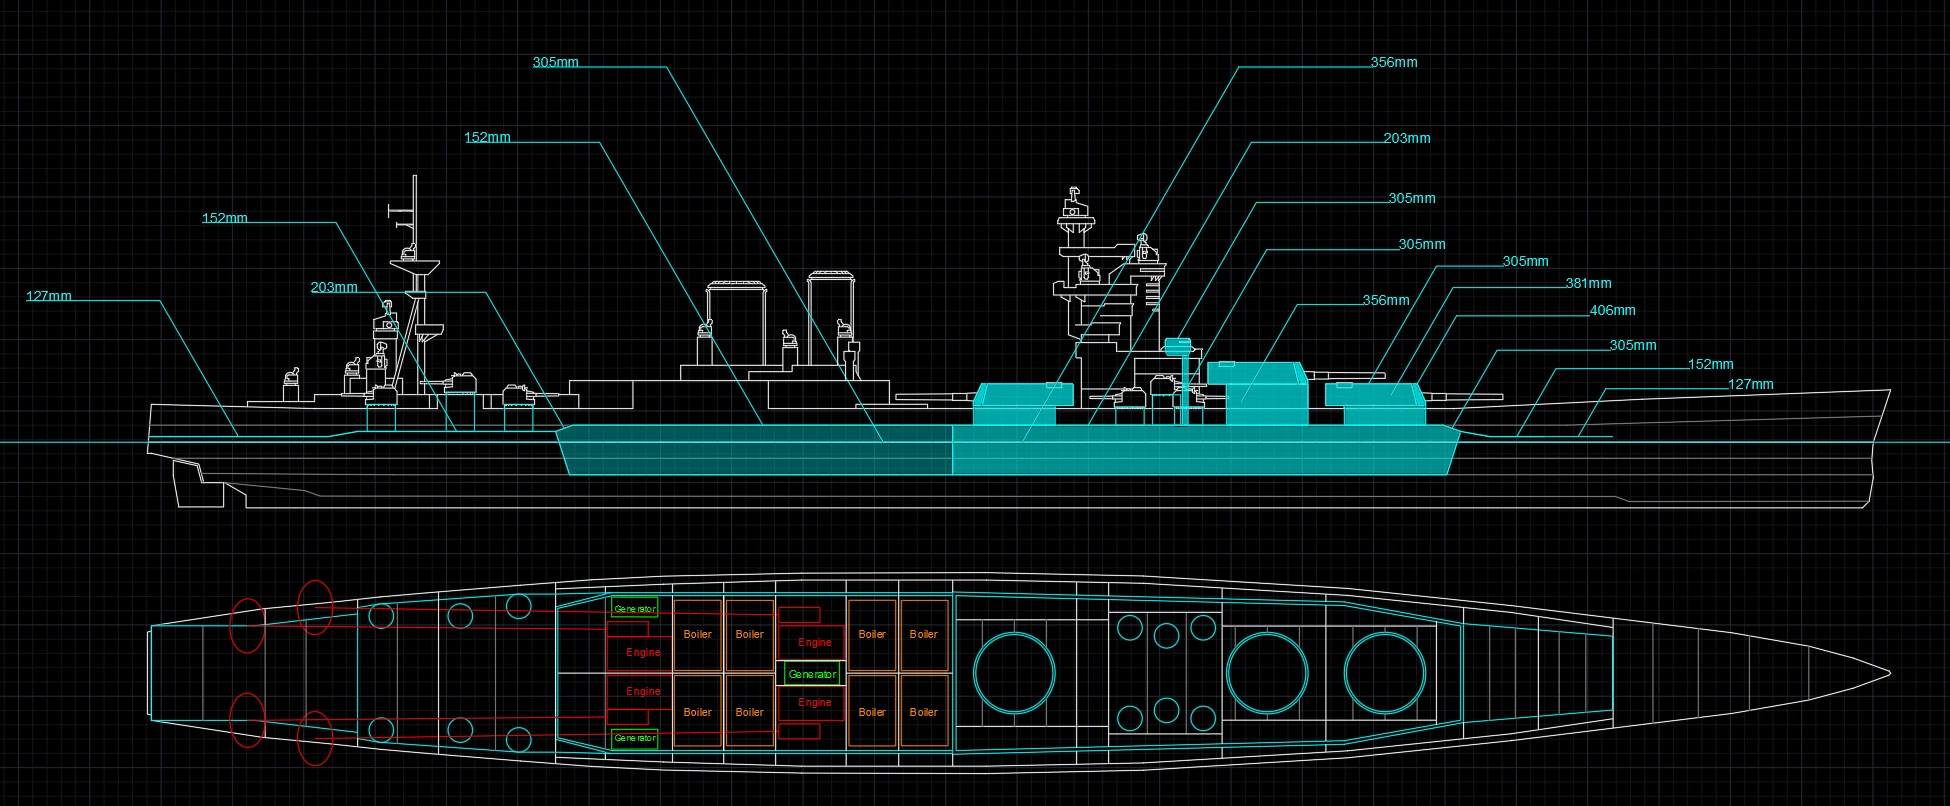This screenshot has height=806, width=1950.
Task: Click the 381mm armor thickness label
Action: click(x=1587, y=284)
